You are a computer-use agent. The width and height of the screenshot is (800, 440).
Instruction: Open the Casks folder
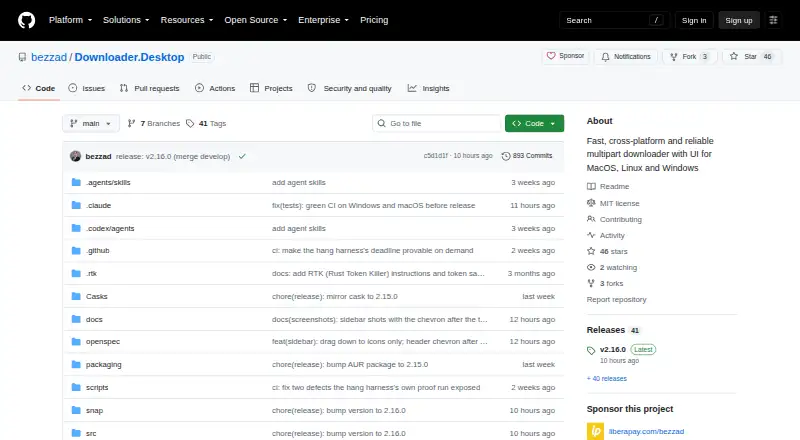coord(96,297)
